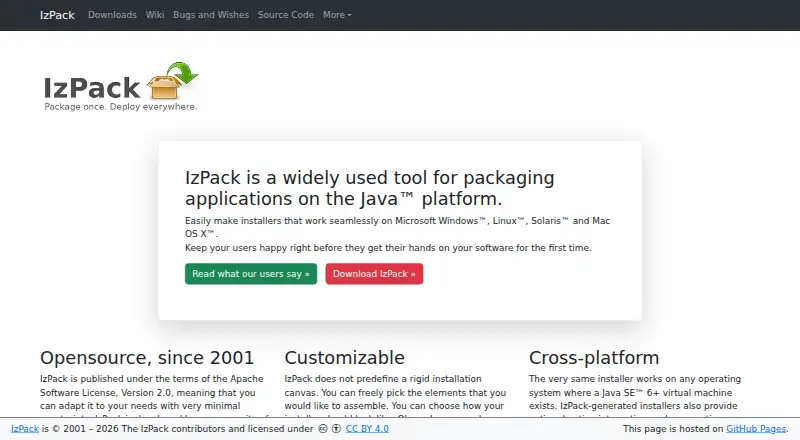The width and height of the screenshot is (800, 440).
Task: Expand the More dropdown menu
Action: pyautogui.click(x=337, y=15)
